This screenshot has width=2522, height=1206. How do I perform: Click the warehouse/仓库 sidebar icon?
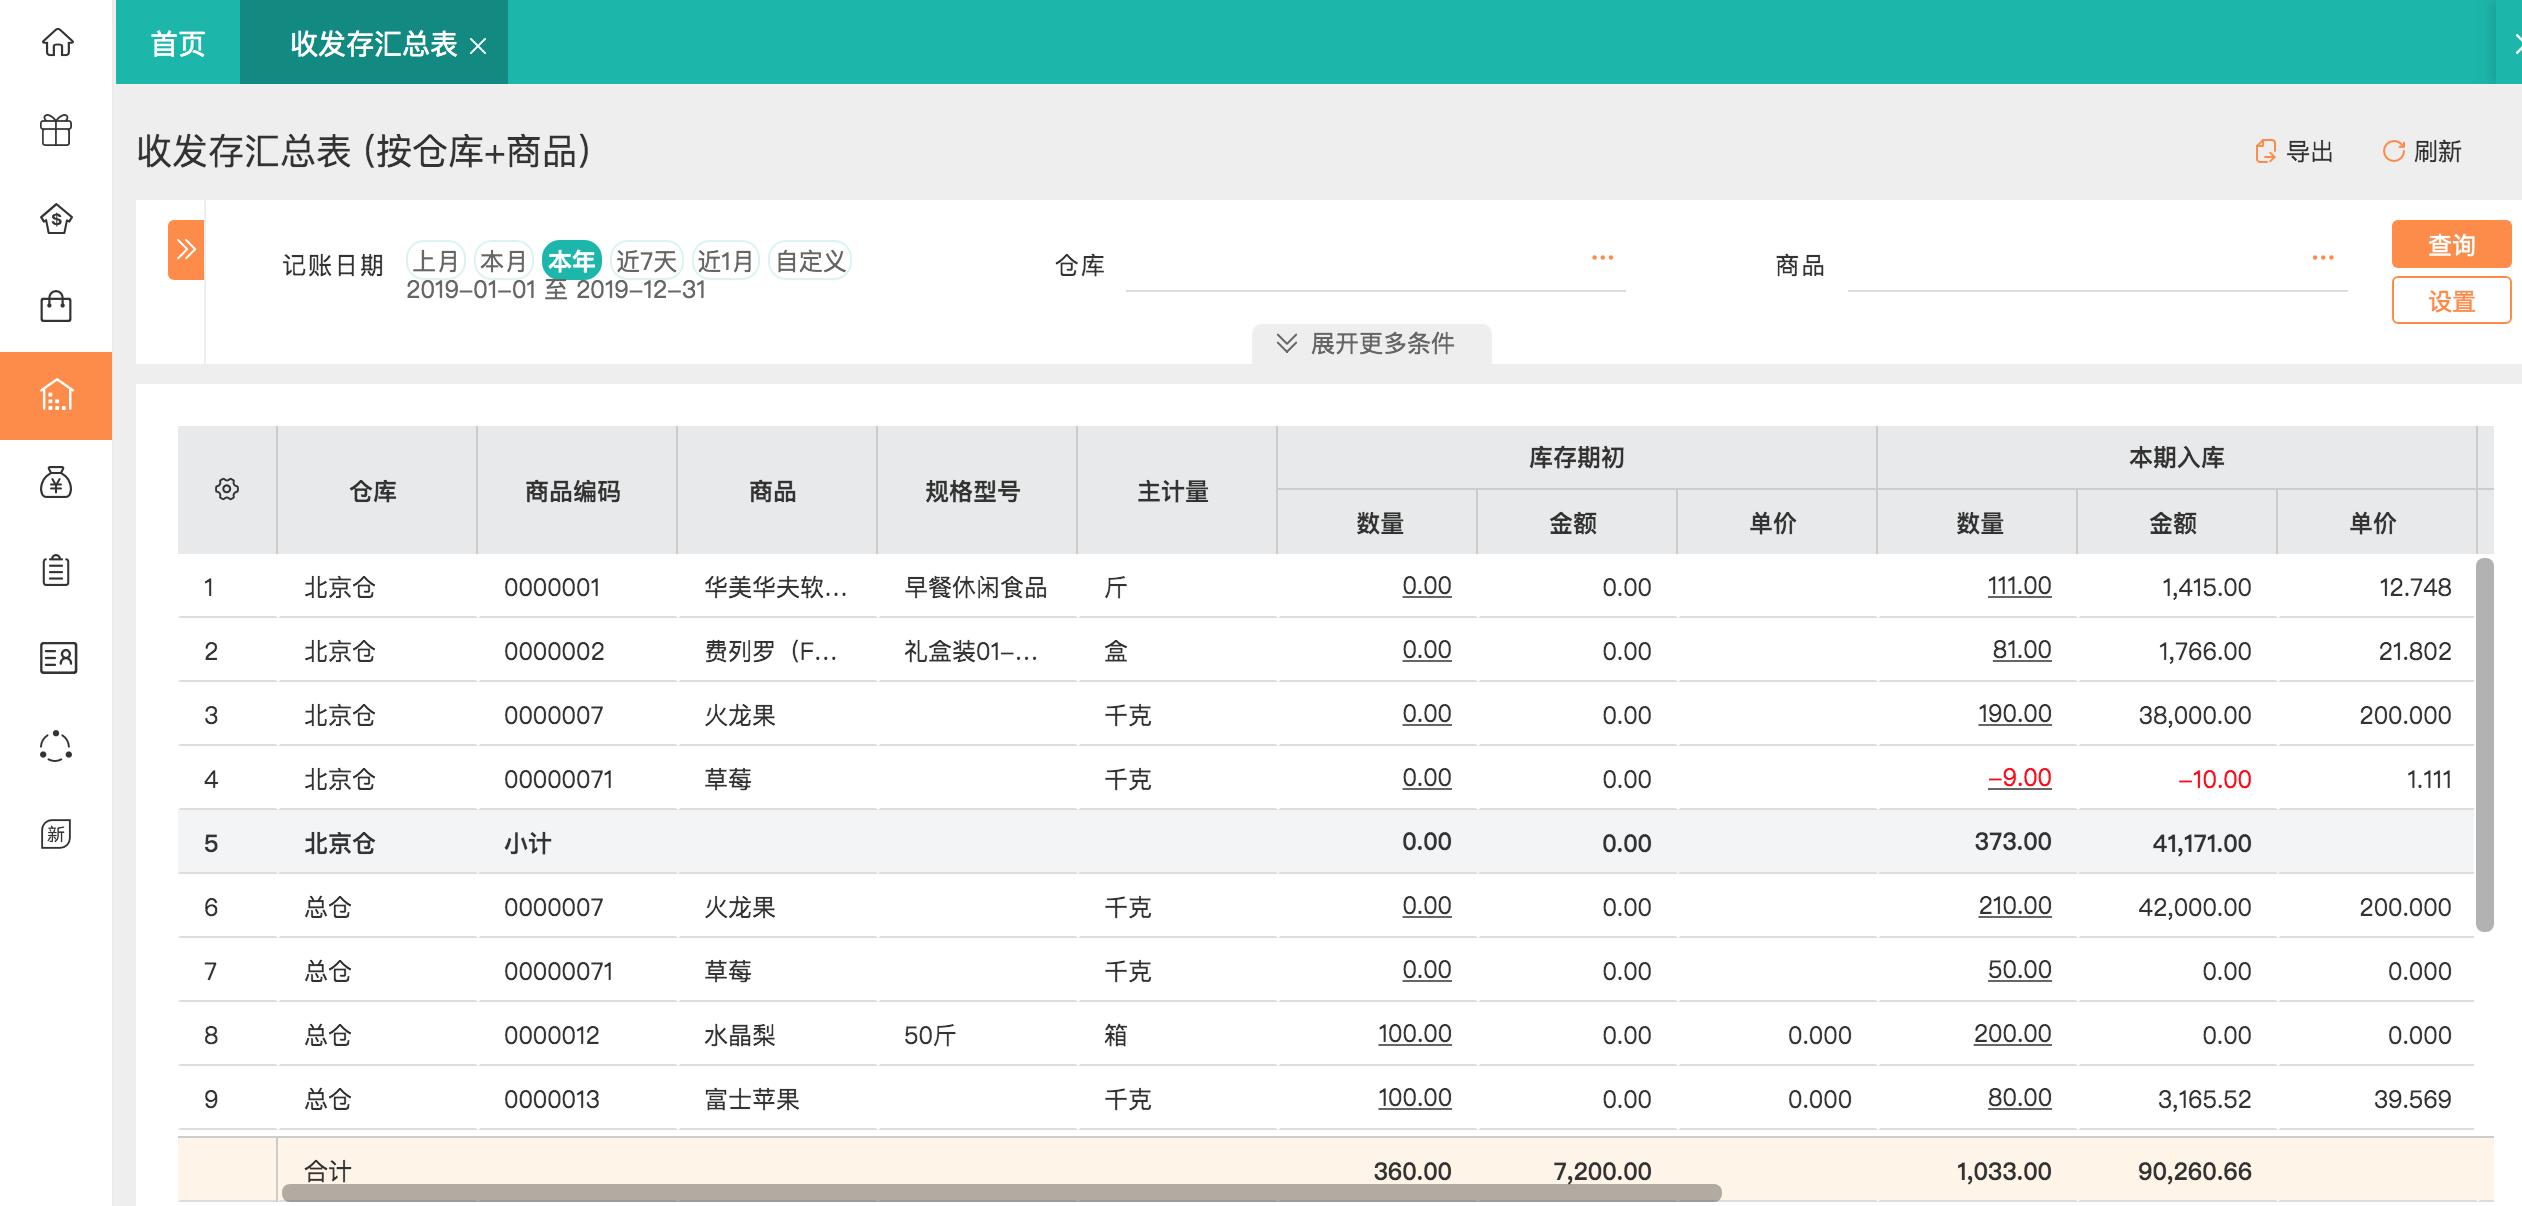[55, 396]
